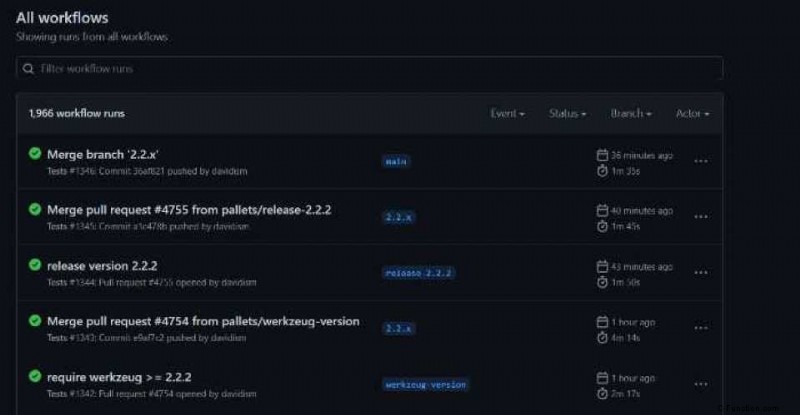Open the Event filter dropdown

507,114
